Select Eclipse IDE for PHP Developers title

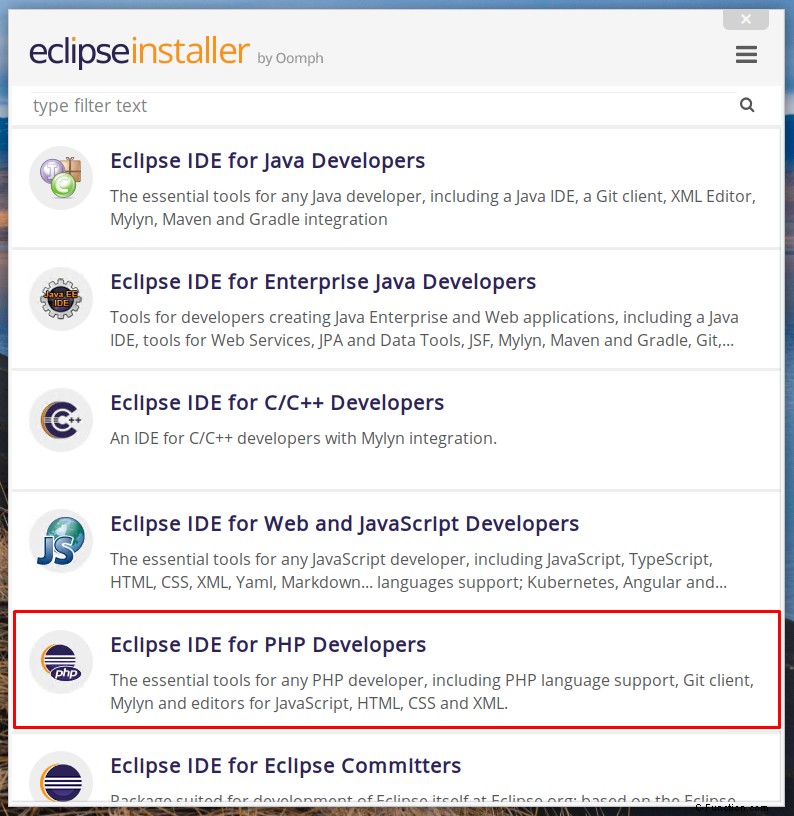pos(268,645)
